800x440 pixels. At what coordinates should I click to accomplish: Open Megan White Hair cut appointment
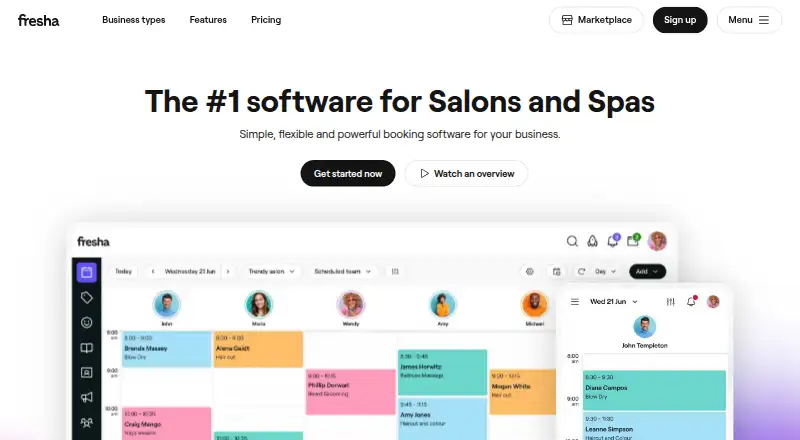pos(523,392)
